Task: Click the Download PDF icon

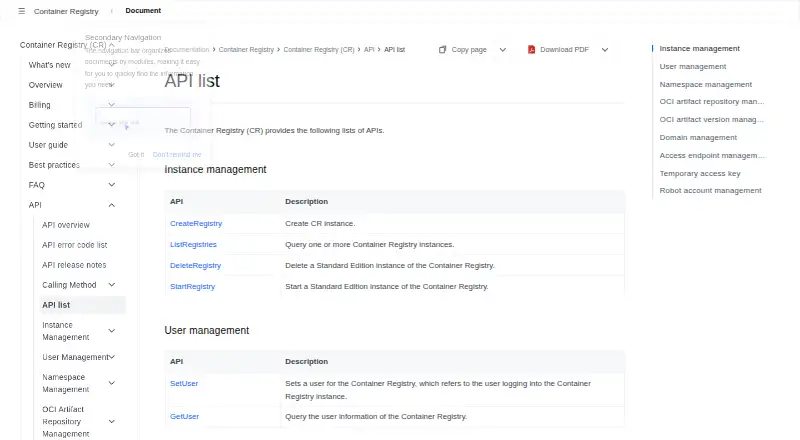Action: pos(531,50)
